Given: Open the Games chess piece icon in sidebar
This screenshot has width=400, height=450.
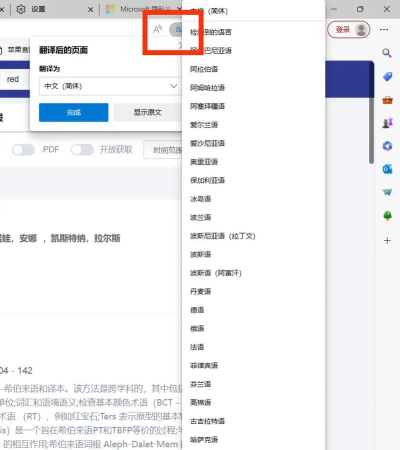Looking at the screenshot, I should pyautogui.click(x=387, y=123).
